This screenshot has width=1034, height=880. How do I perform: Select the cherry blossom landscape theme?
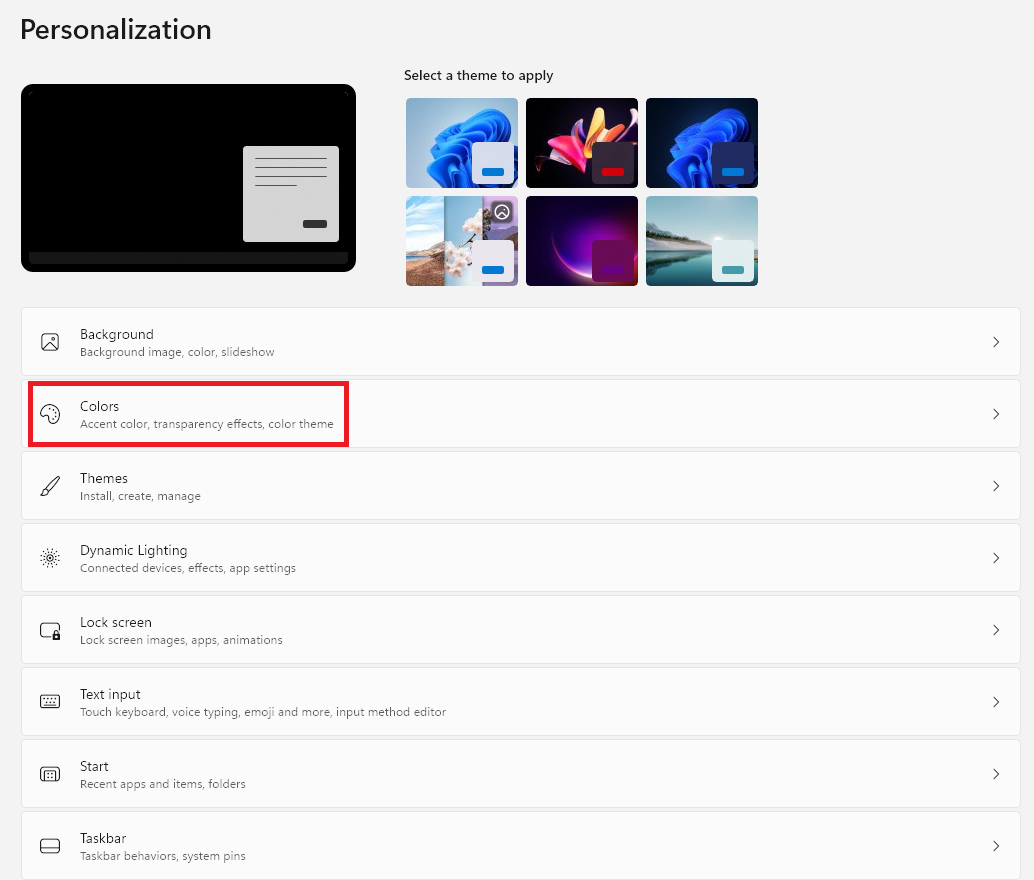click(x=461, y=240)
